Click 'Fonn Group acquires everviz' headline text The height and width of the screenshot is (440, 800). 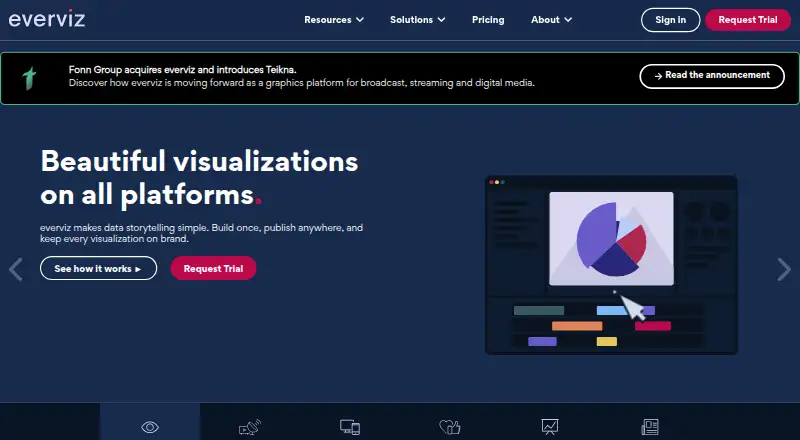coord(183,70)
